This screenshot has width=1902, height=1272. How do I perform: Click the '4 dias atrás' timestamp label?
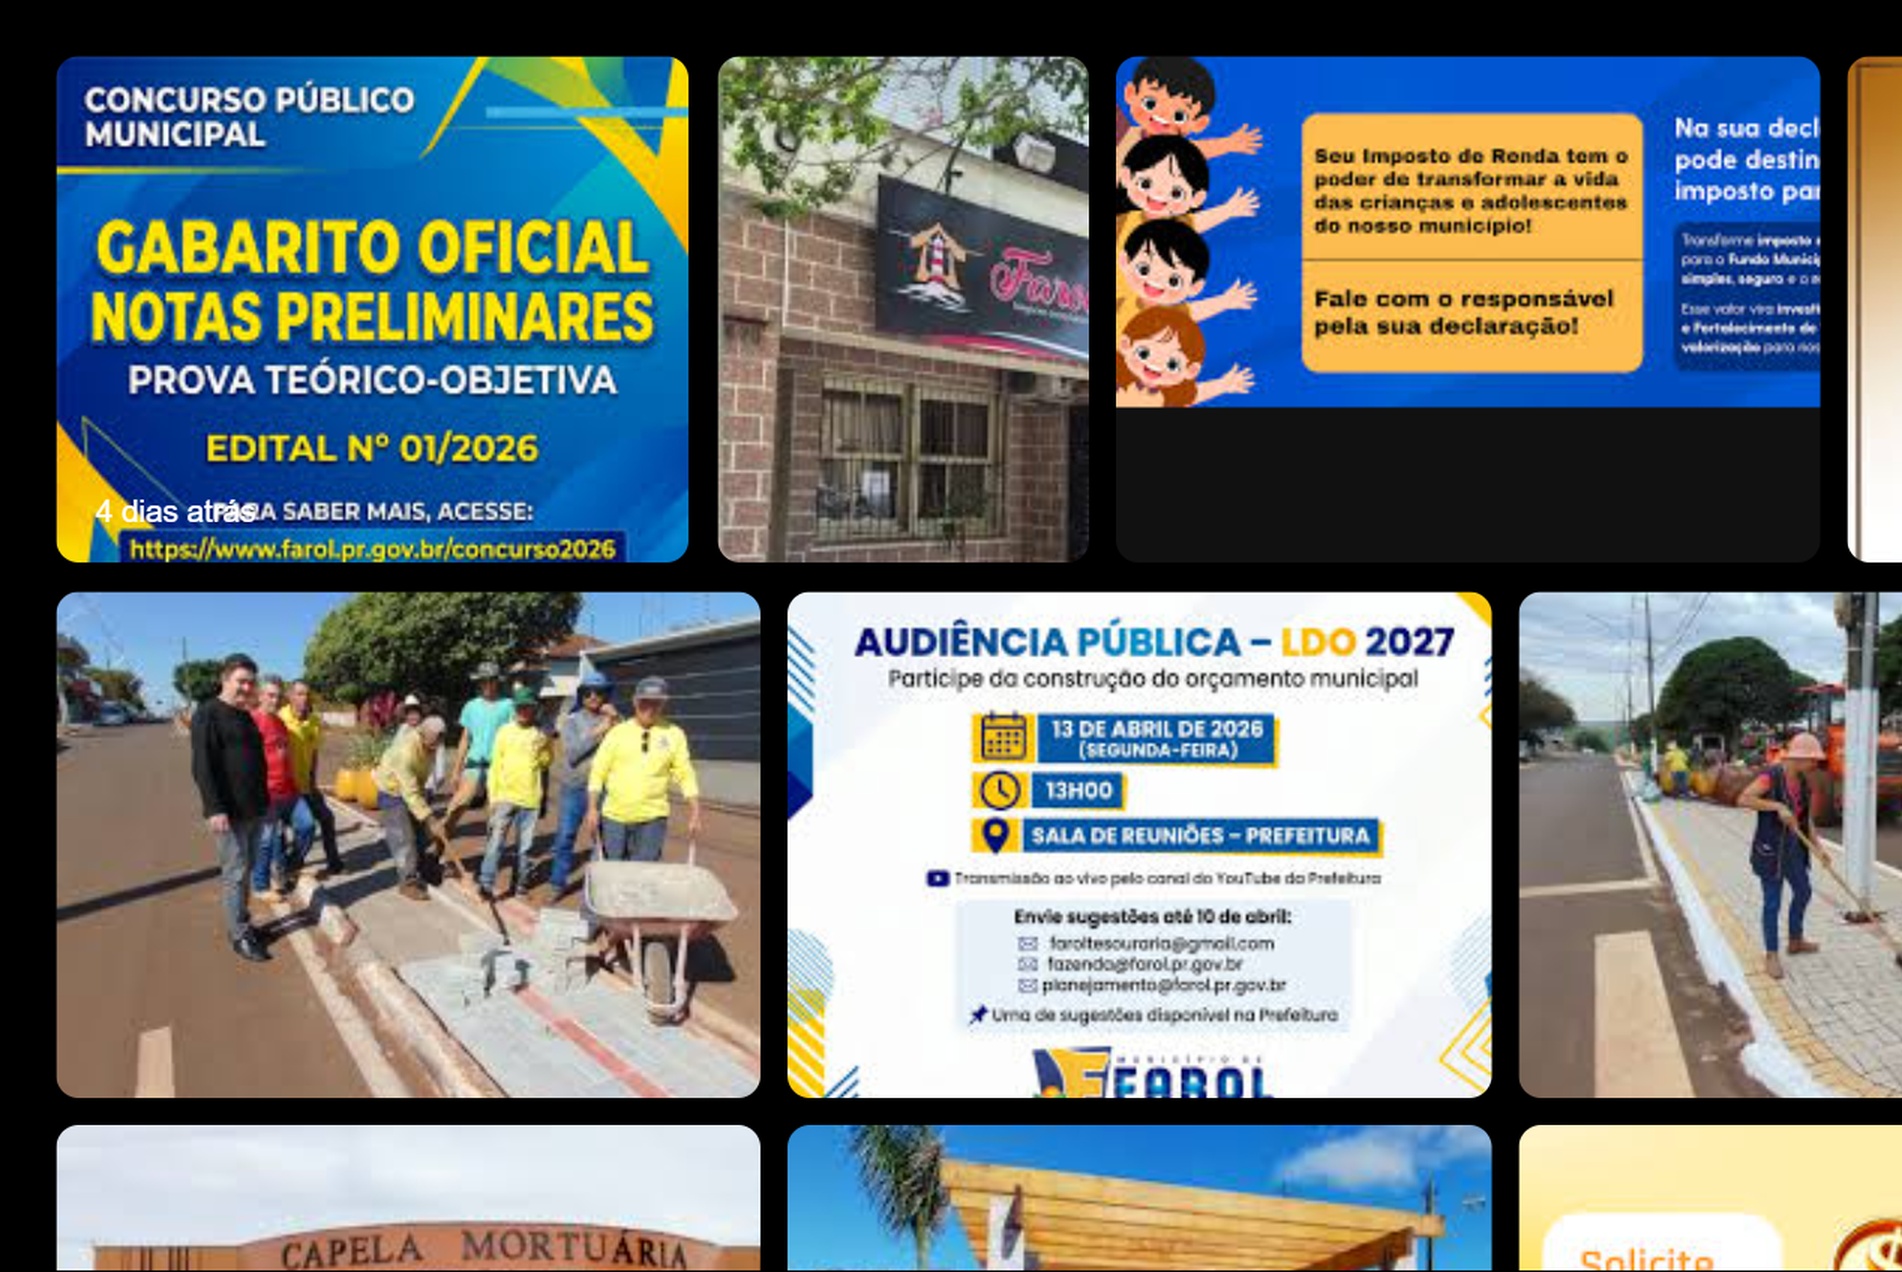175,512
